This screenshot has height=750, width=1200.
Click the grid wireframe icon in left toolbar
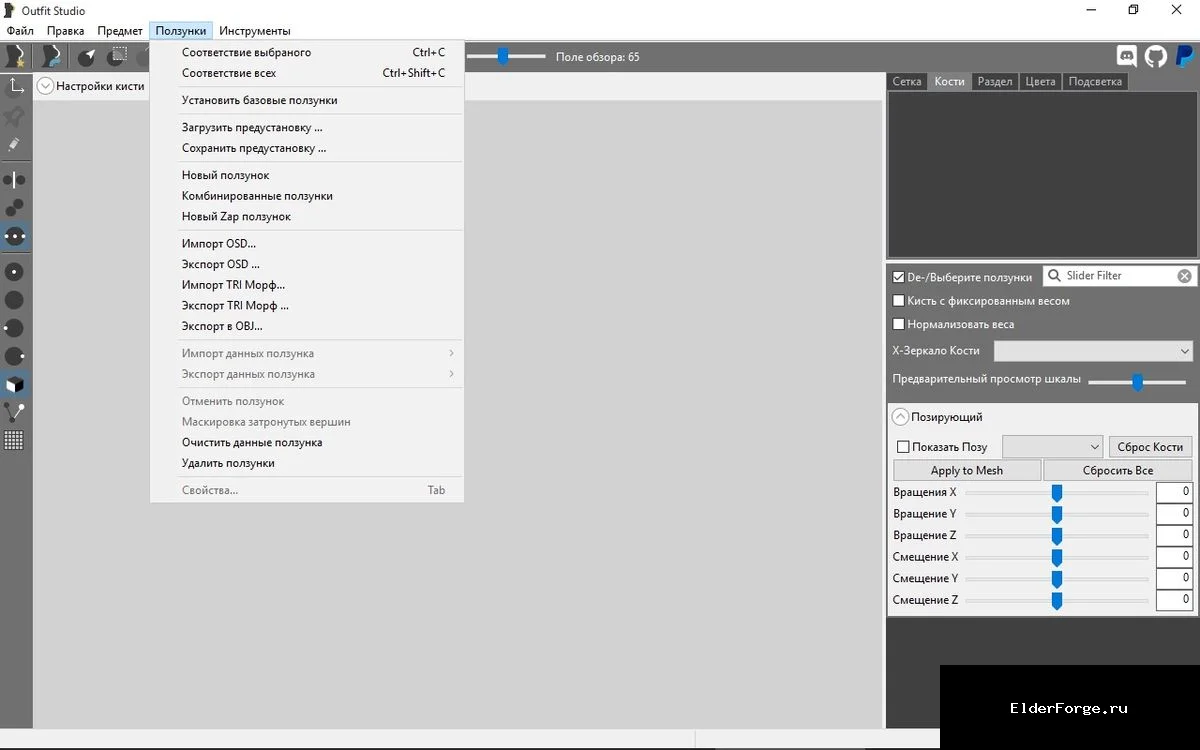[15, 440]
